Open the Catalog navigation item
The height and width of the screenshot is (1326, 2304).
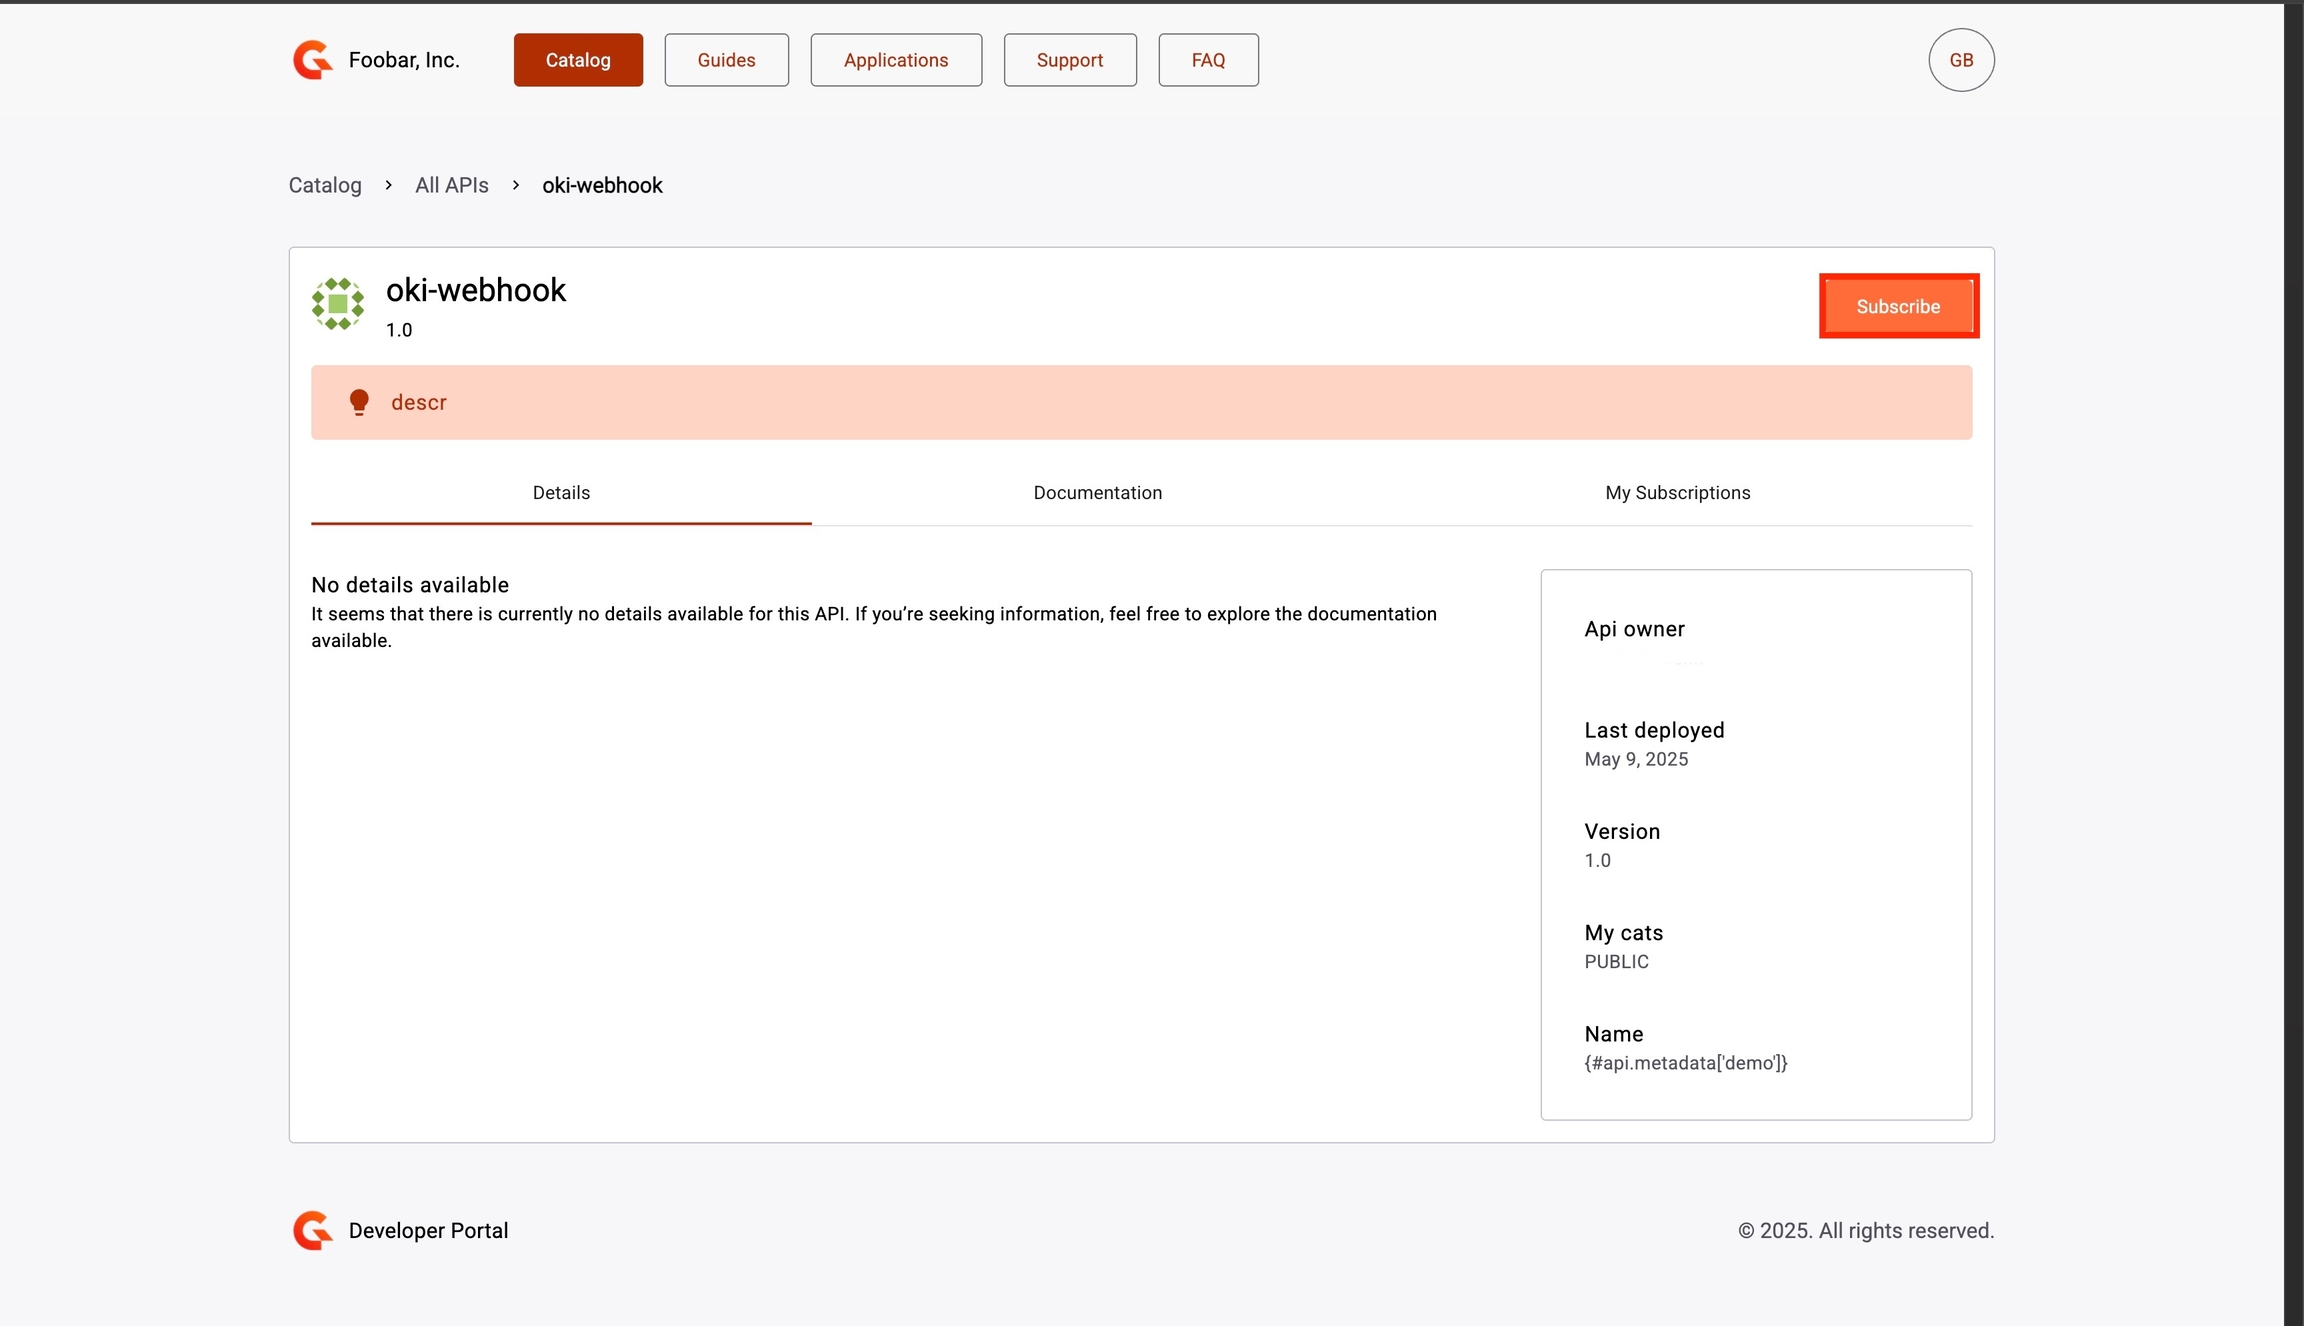[x=578, y=60]
